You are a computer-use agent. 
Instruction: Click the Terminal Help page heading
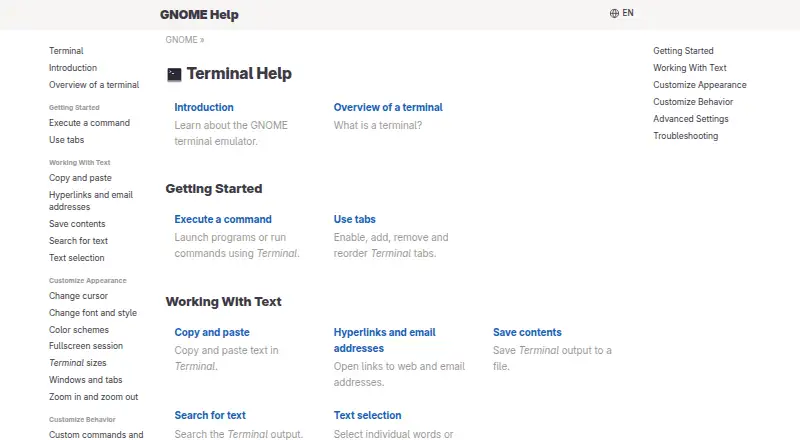pyautogui.click(x=239, y=74)
